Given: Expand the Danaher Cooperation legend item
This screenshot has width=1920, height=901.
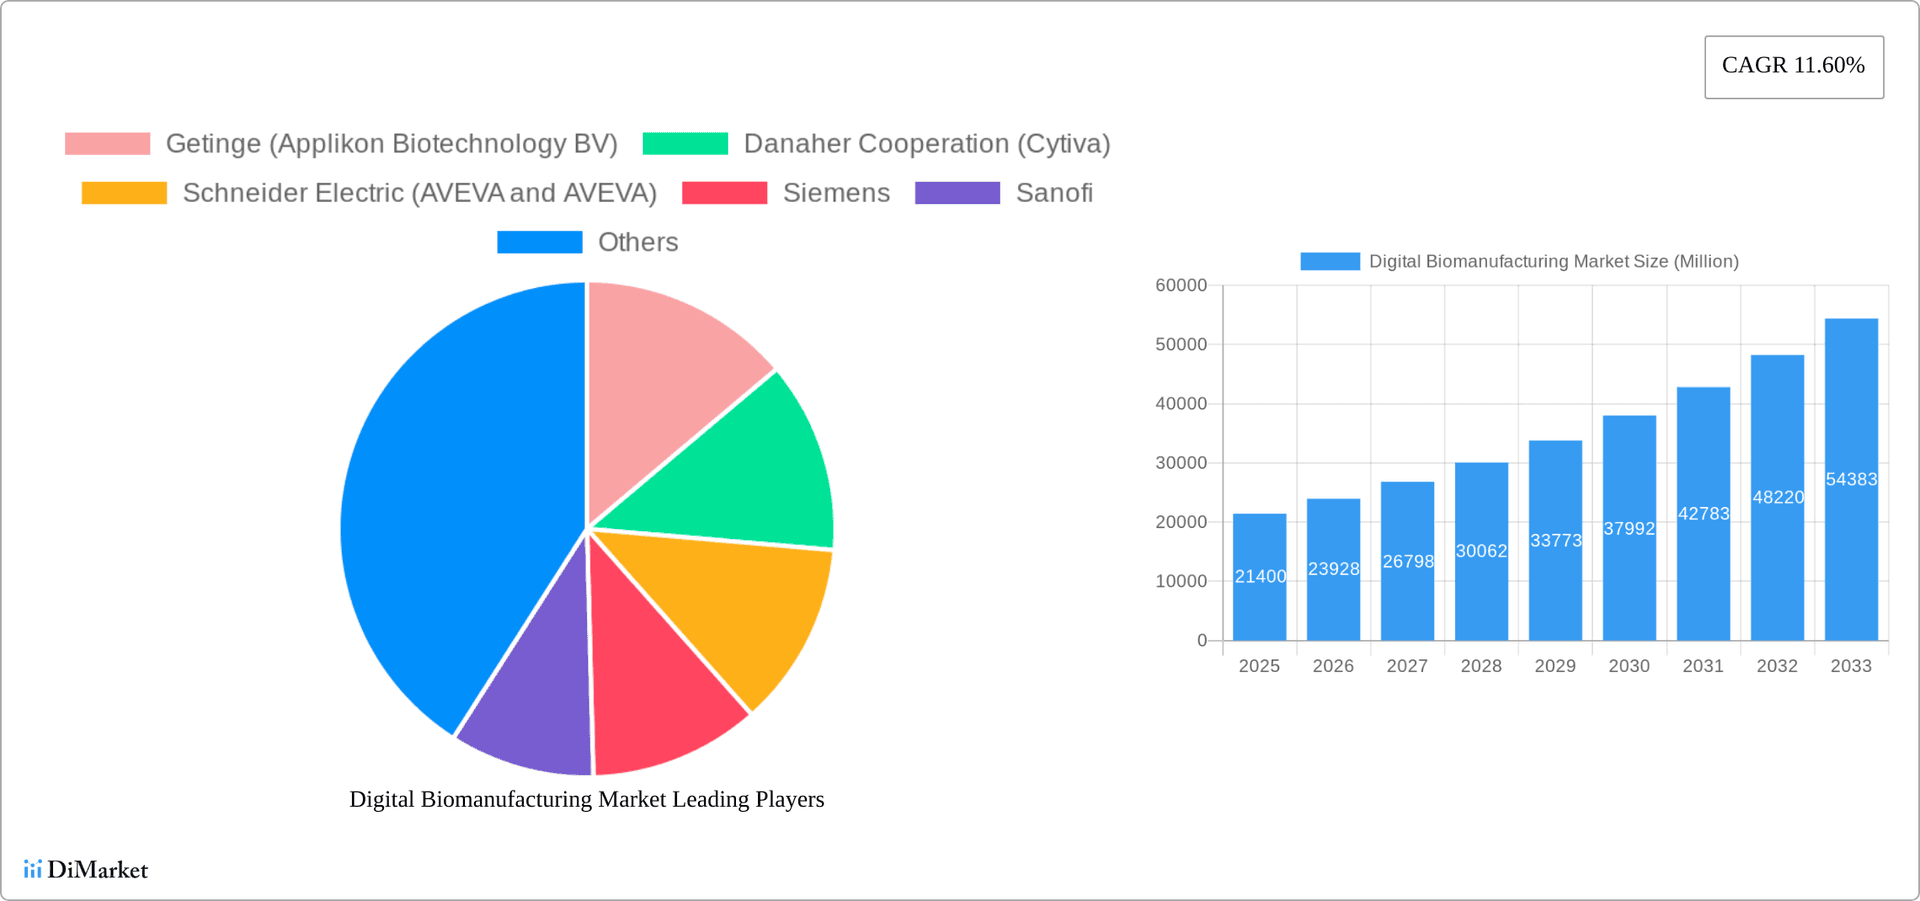Looking at the screenshot, I should [927, 143].
